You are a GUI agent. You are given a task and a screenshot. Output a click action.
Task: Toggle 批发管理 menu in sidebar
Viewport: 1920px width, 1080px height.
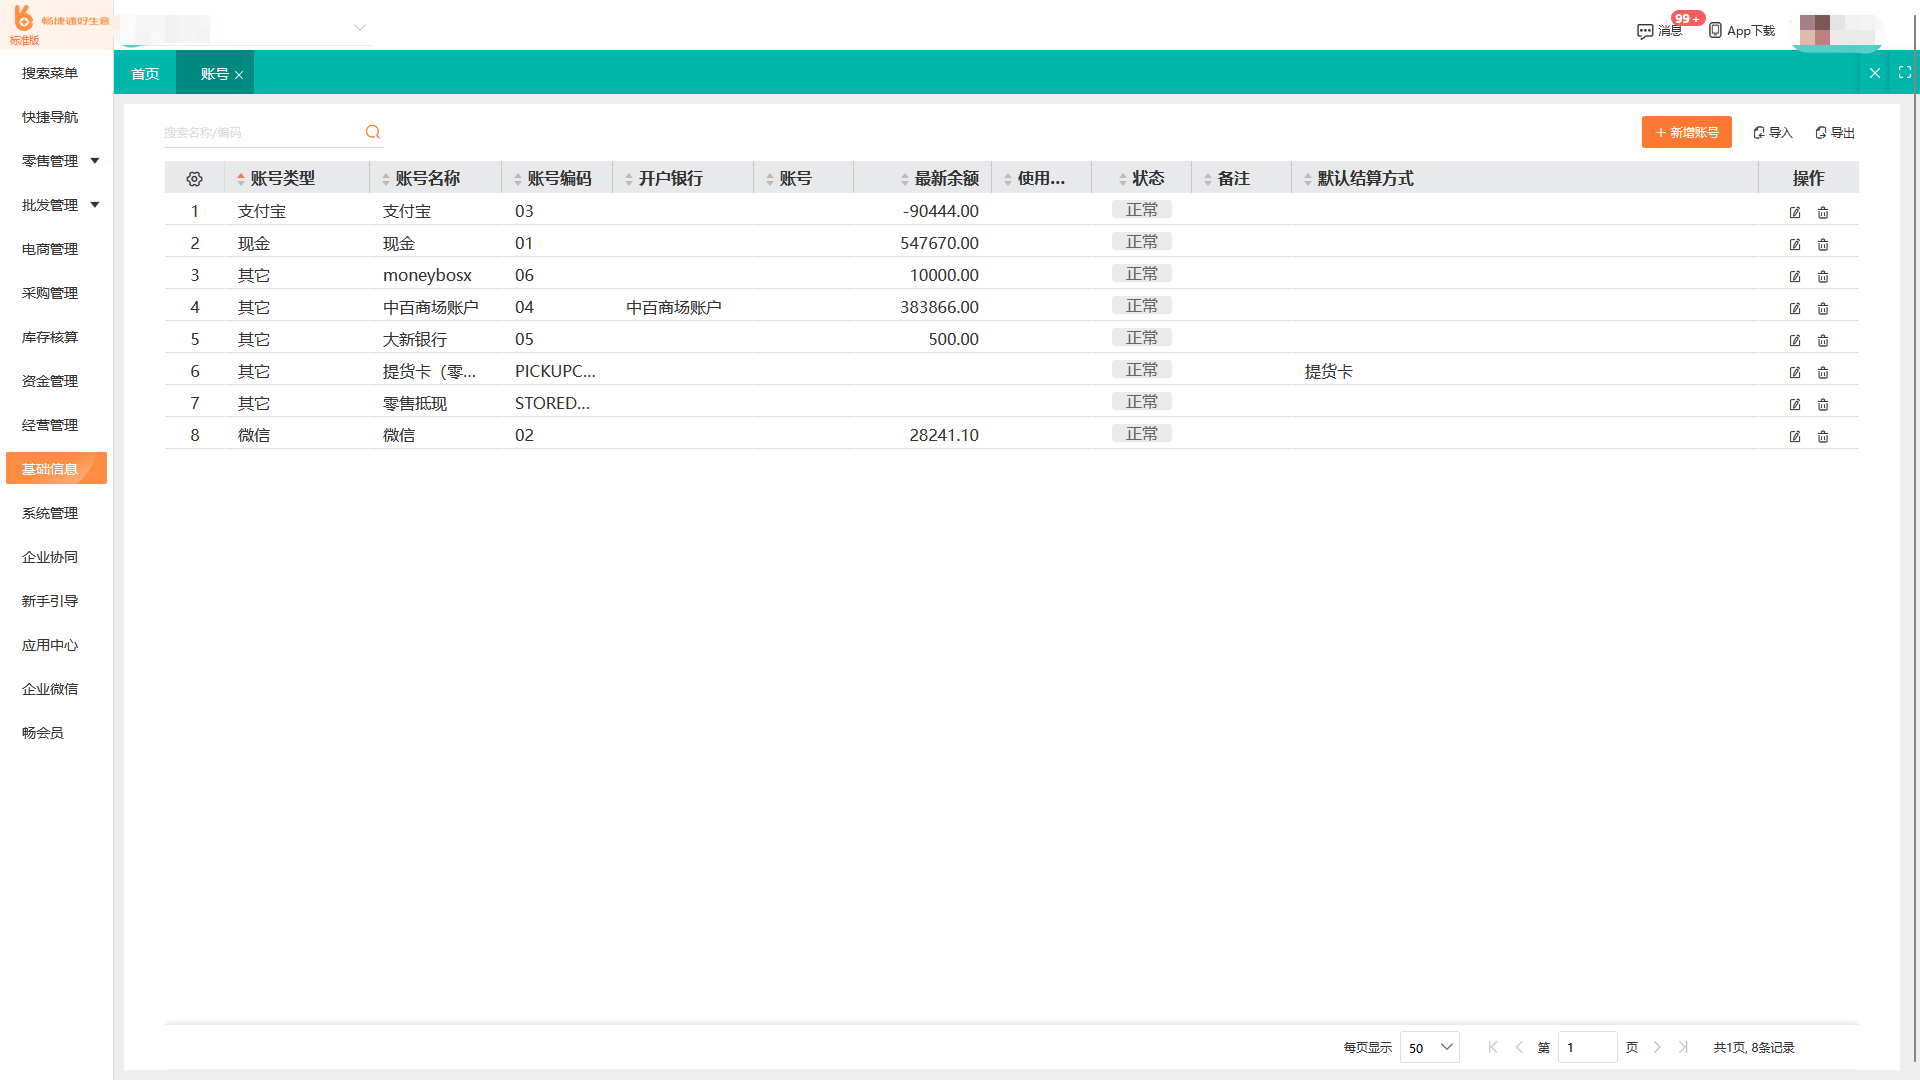click(x=59, y=204)
